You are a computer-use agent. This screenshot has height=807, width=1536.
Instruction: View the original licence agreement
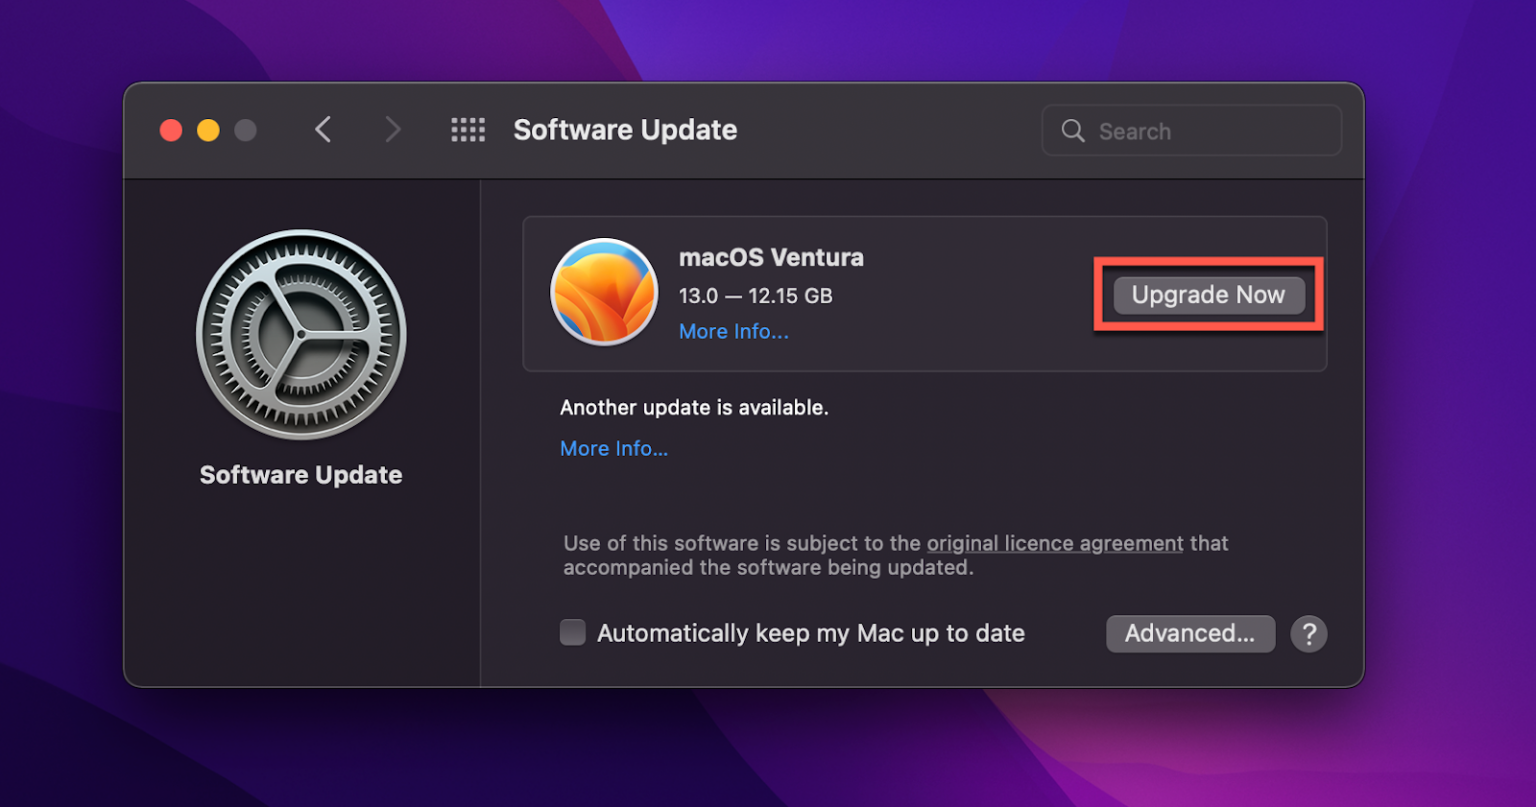pos(1054,543)
